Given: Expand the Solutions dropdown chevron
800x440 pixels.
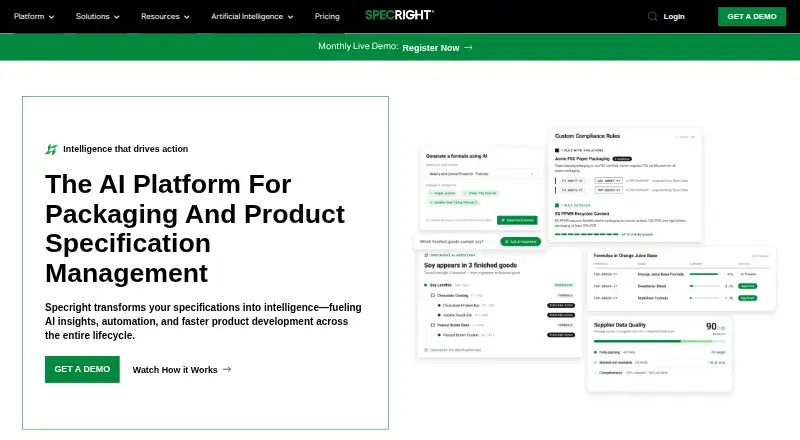Looking at the screenshot, I should (x=116, y=17).
